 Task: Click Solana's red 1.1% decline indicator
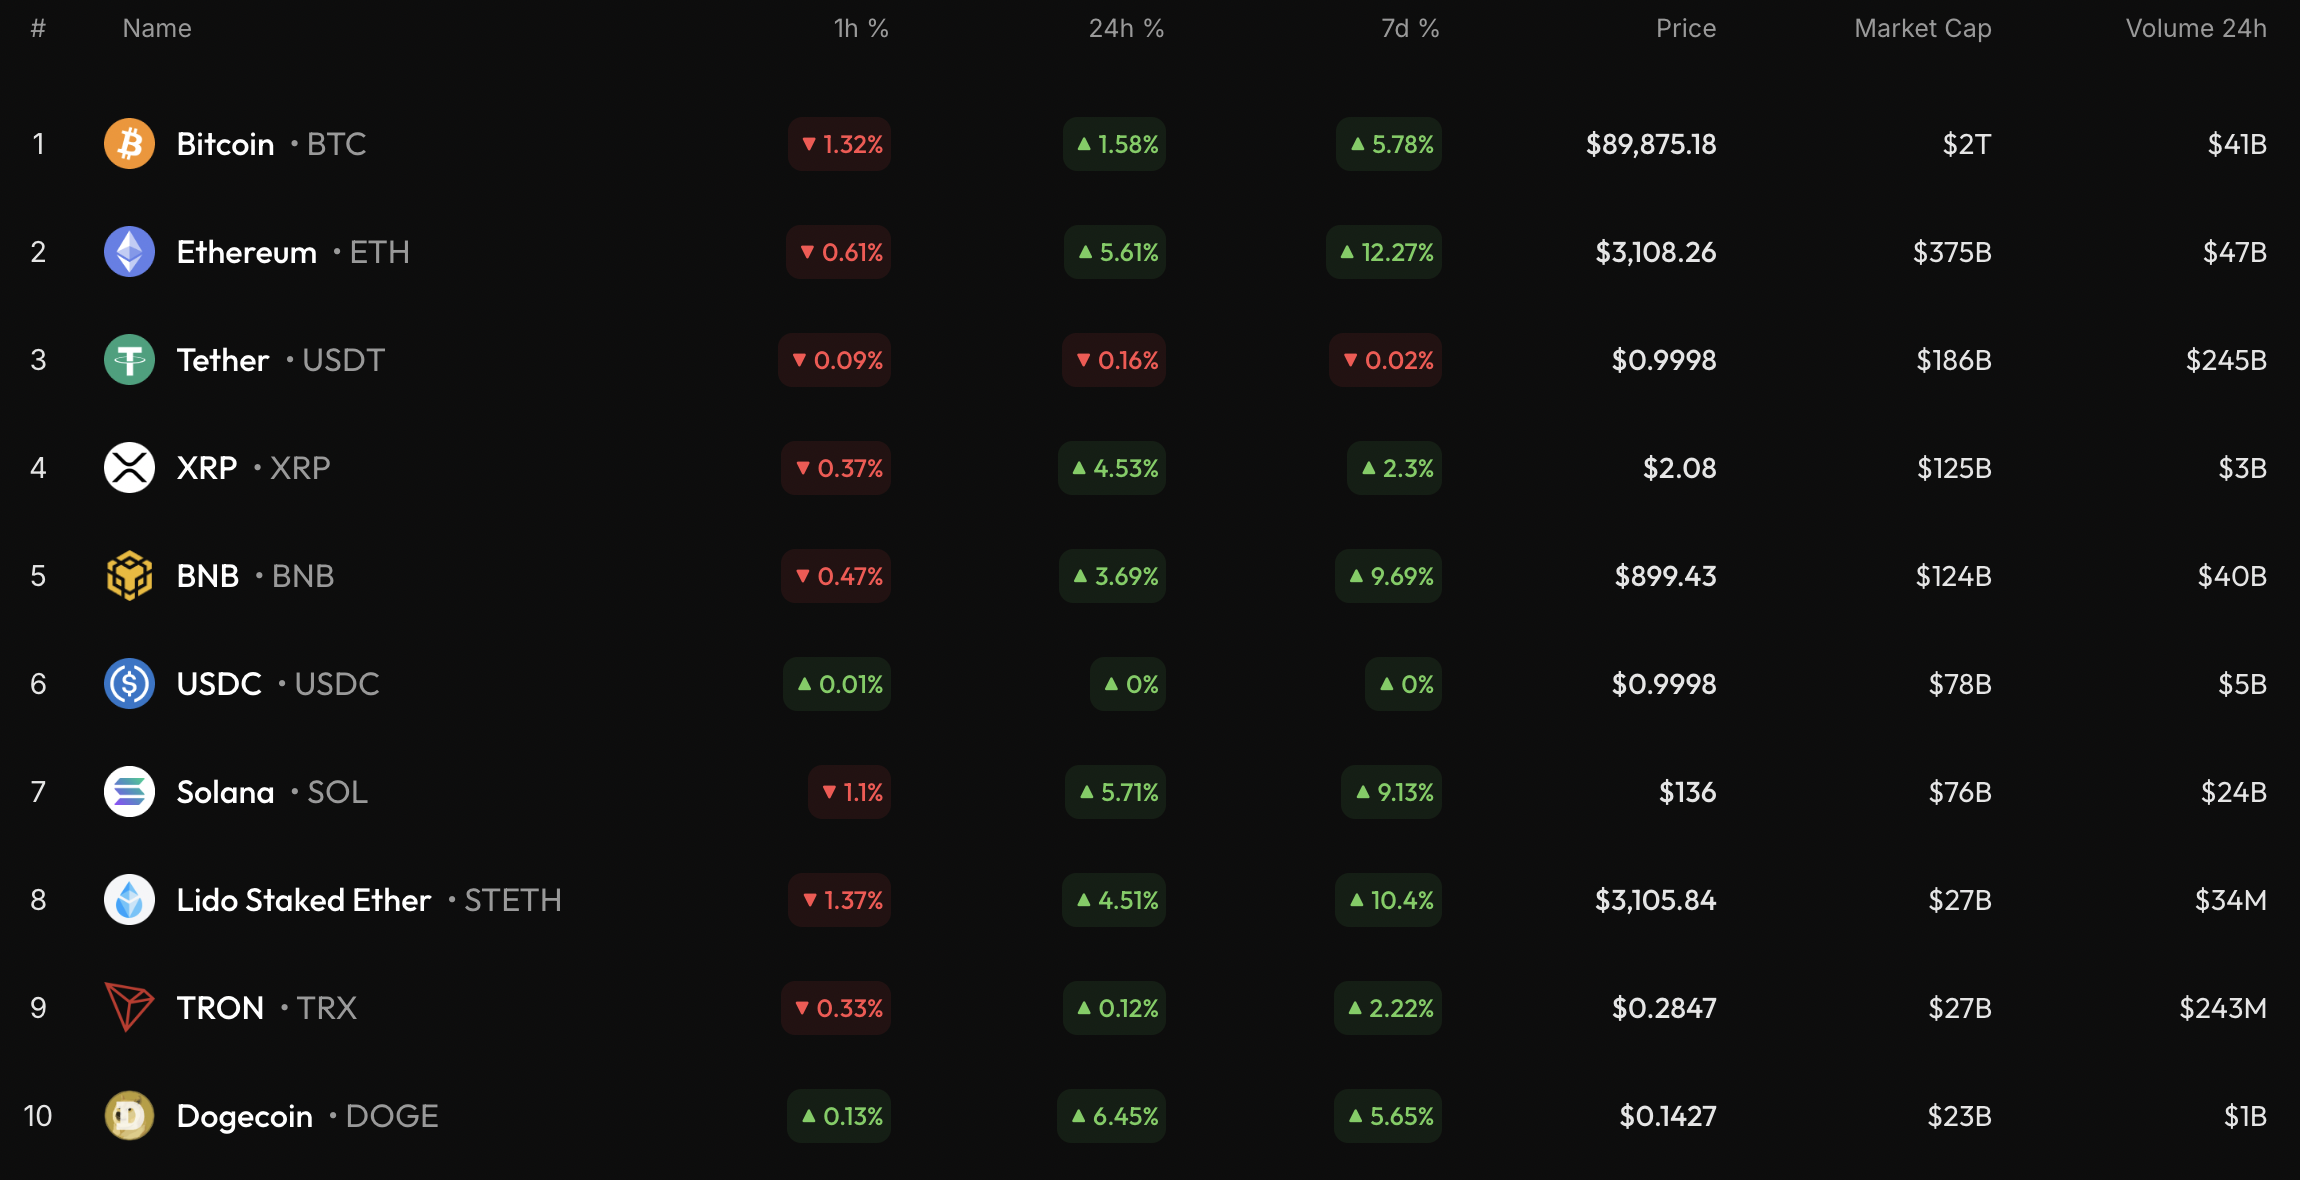(x=849, y=791)
